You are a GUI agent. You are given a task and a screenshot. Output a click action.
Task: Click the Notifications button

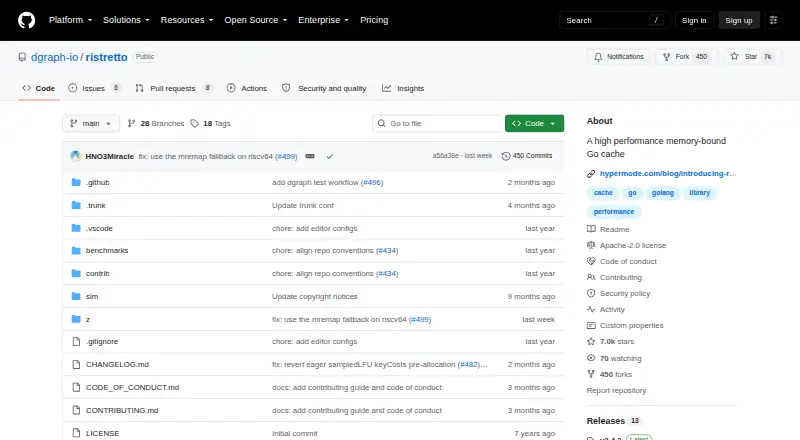(x=618, y=57)
